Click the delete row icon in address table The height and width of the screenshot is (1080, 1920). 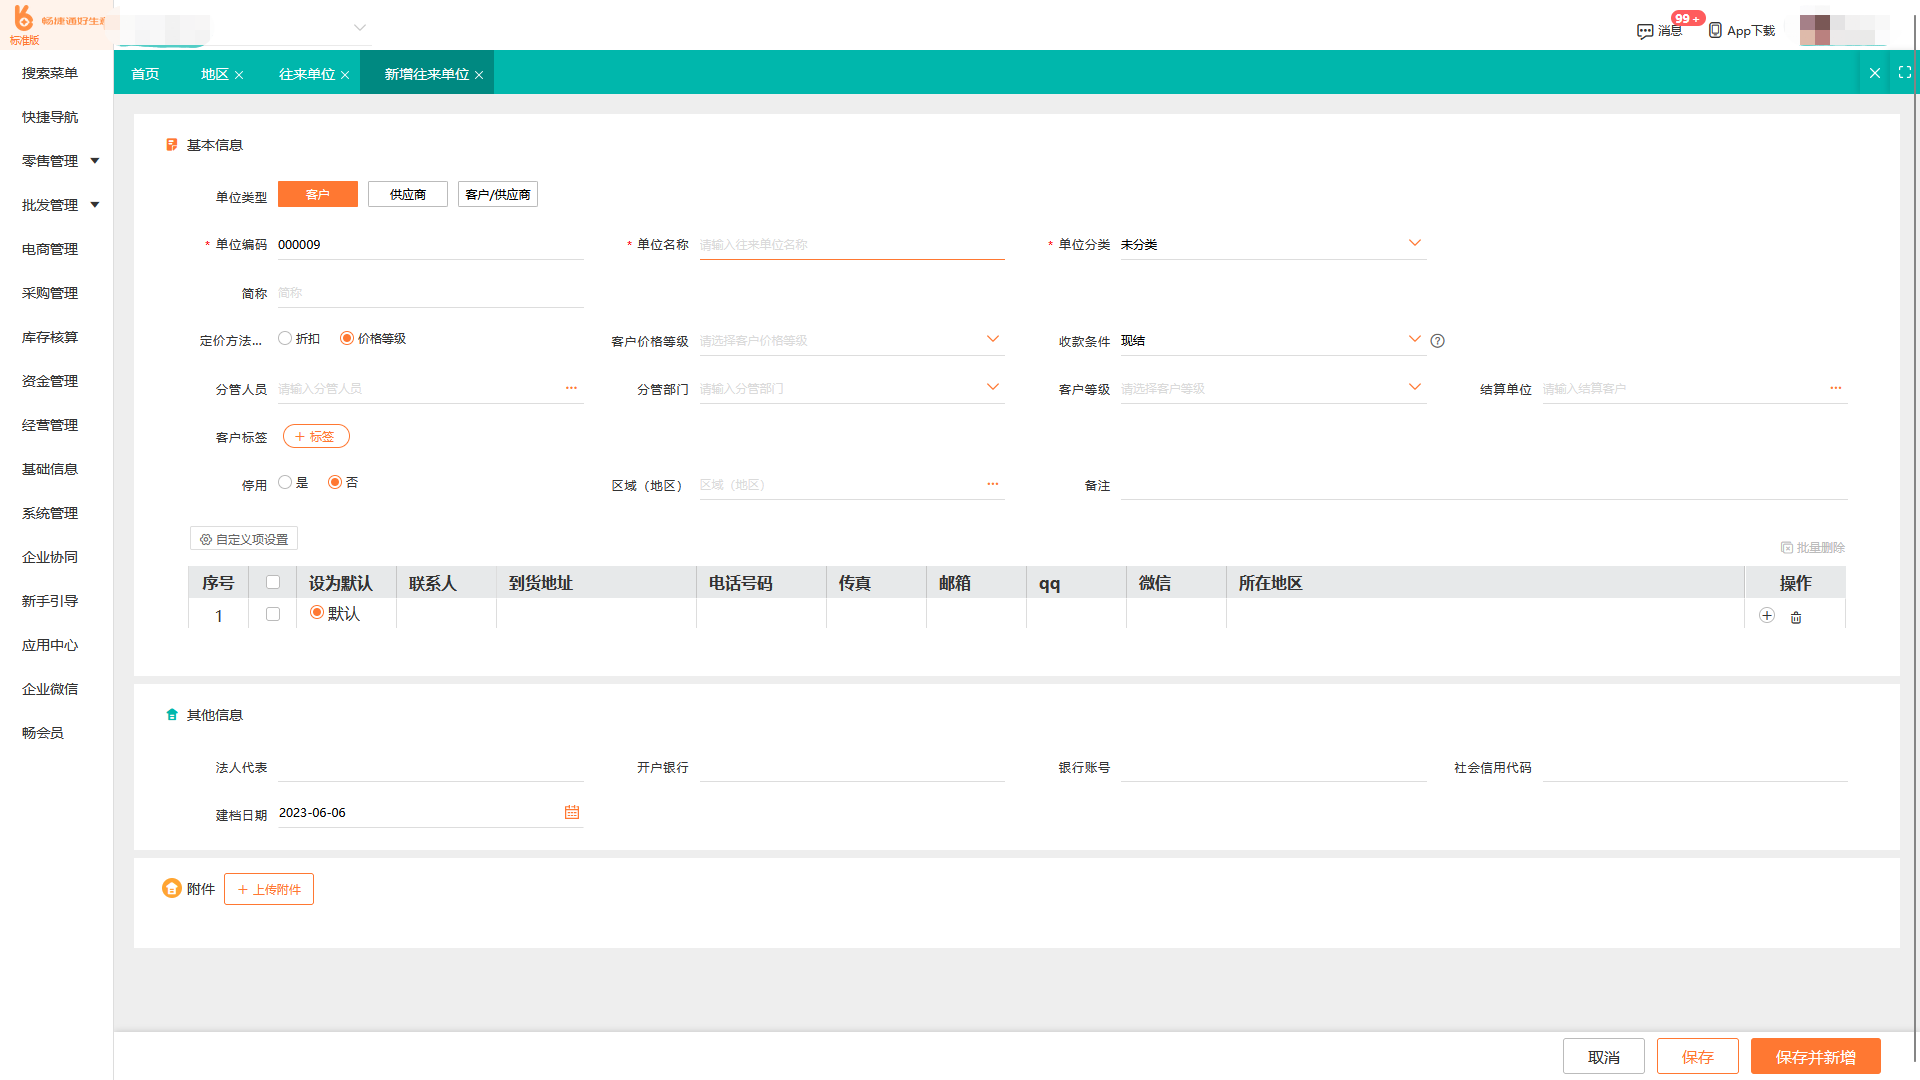click(x=1796, y=617)
